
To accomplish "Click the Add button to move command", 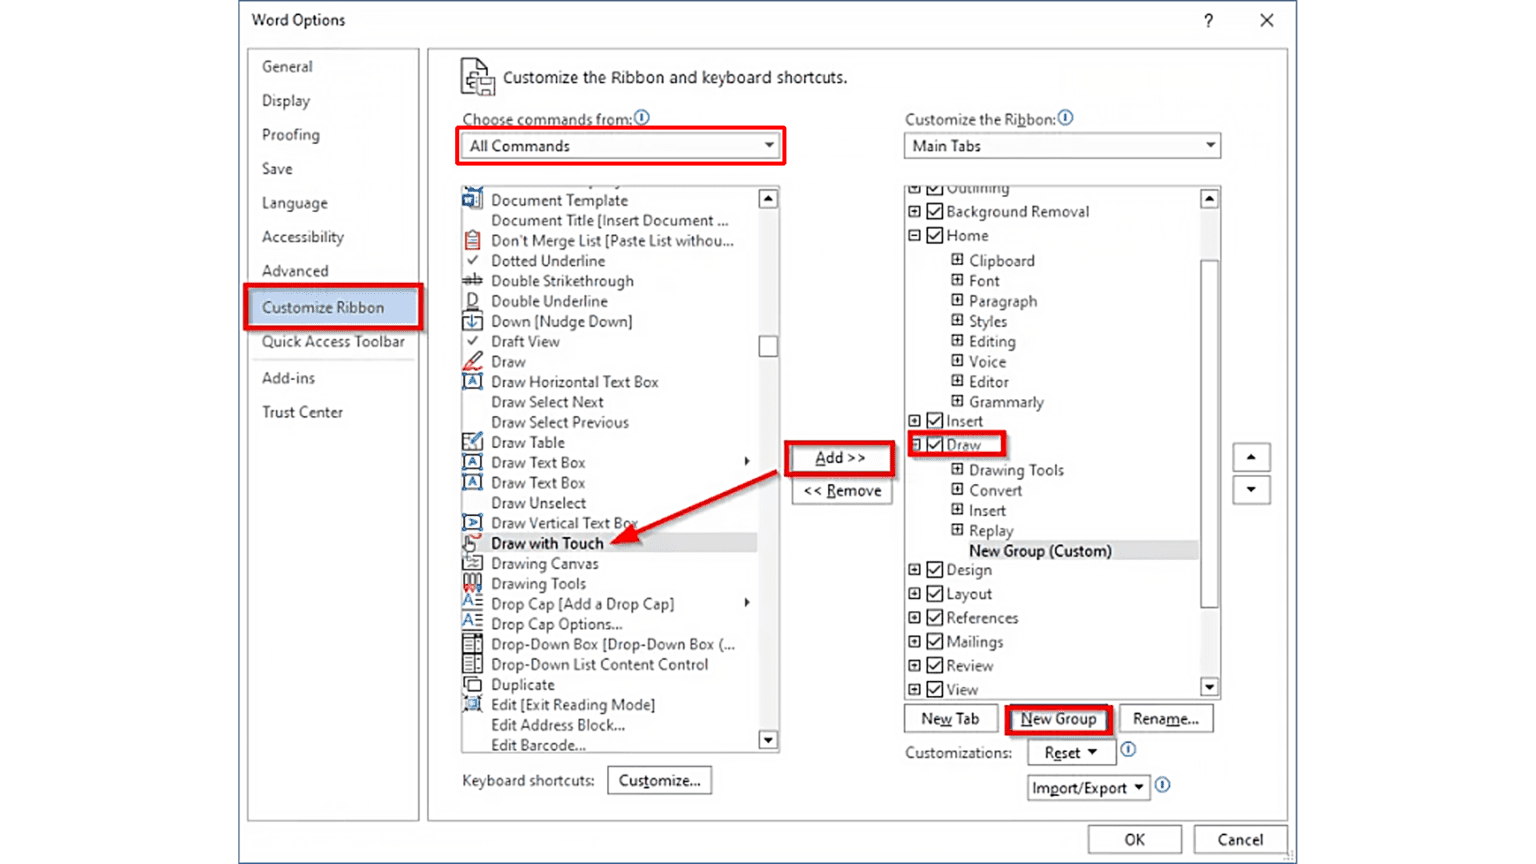I will pos(840,457).
